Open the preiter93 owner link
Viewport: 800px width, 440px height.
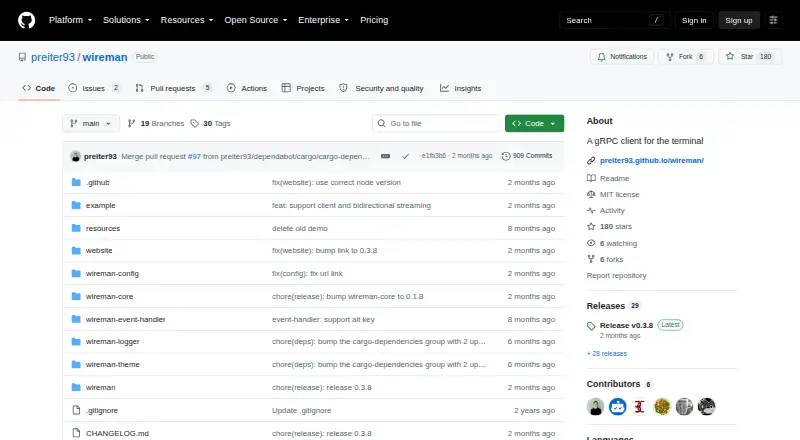pyautogui.click(x=53, y=57)
